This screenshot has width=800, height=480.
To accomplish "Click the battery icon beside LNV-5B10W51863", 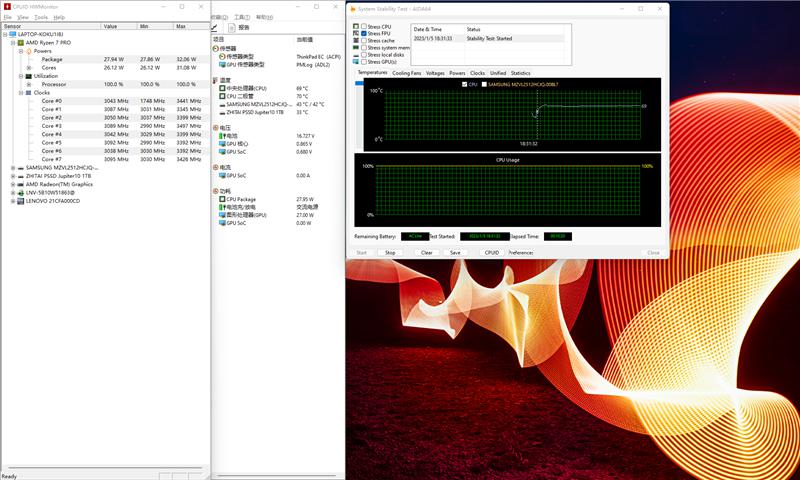I will 20,193.
